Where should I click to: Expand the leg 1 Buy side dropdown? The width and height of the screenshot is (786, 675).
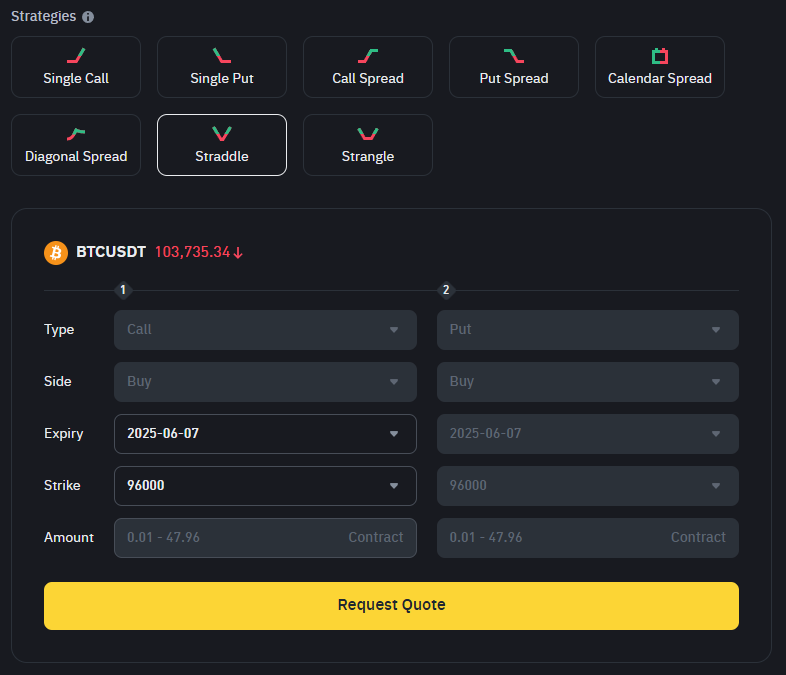point(265,382)
